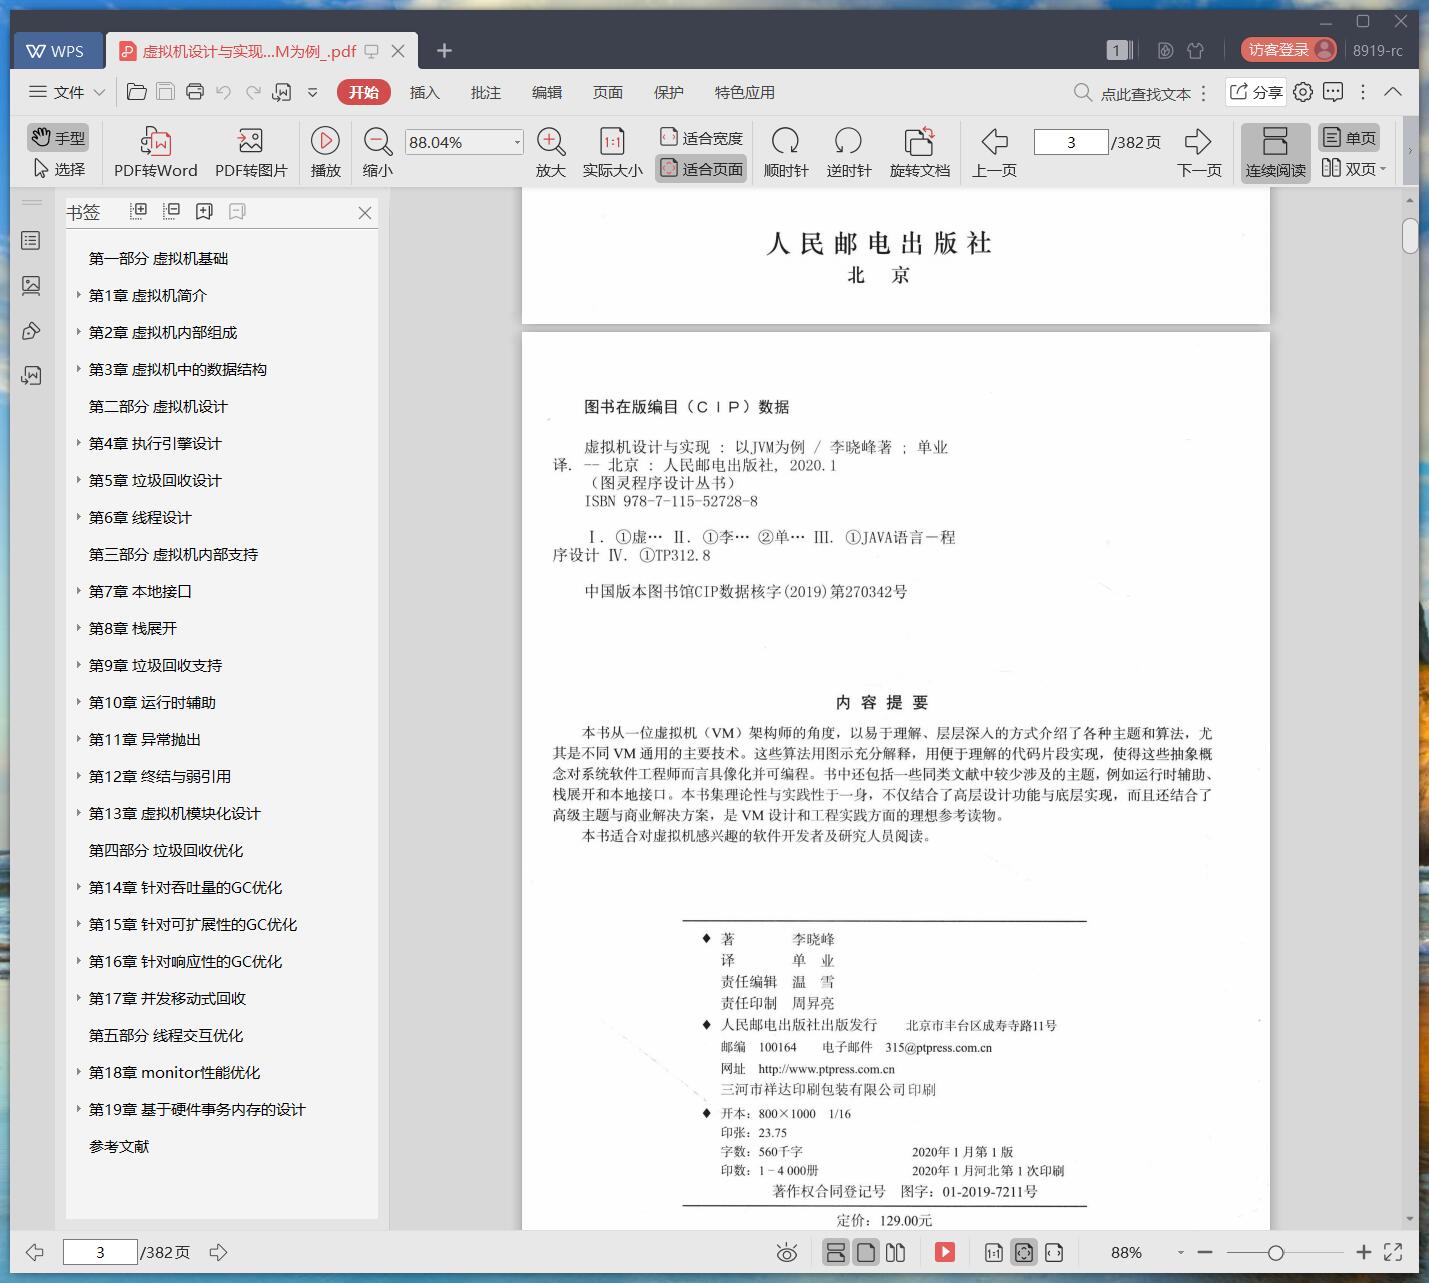Start the 播放 slideshow playback
This screenshot has width=1429, height=1283.
[325, 141]
